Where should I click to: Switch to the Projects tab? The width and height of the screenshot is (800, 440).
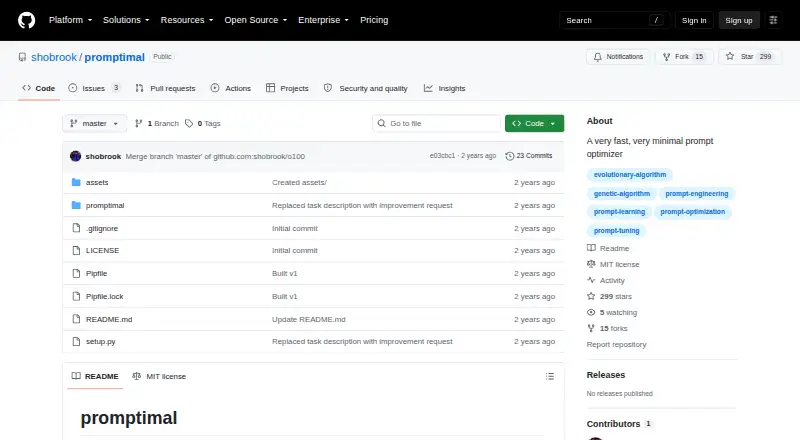pyautogui.click(x=287, y=88)
